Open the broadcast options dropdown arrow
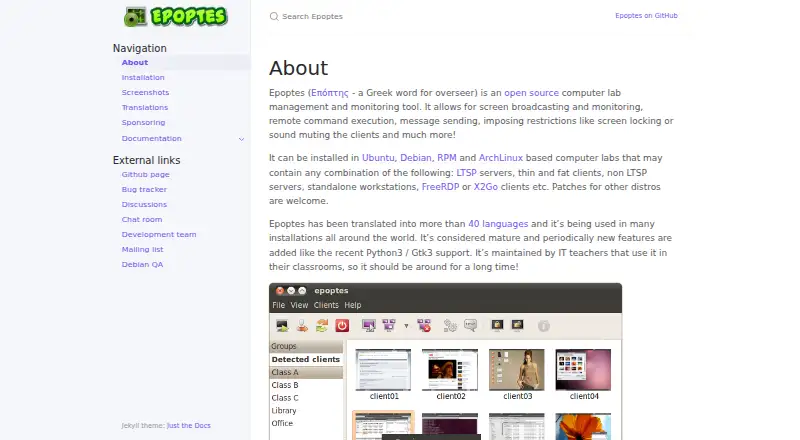Viewport: 800px width, 440px height. tap(406, 326)
